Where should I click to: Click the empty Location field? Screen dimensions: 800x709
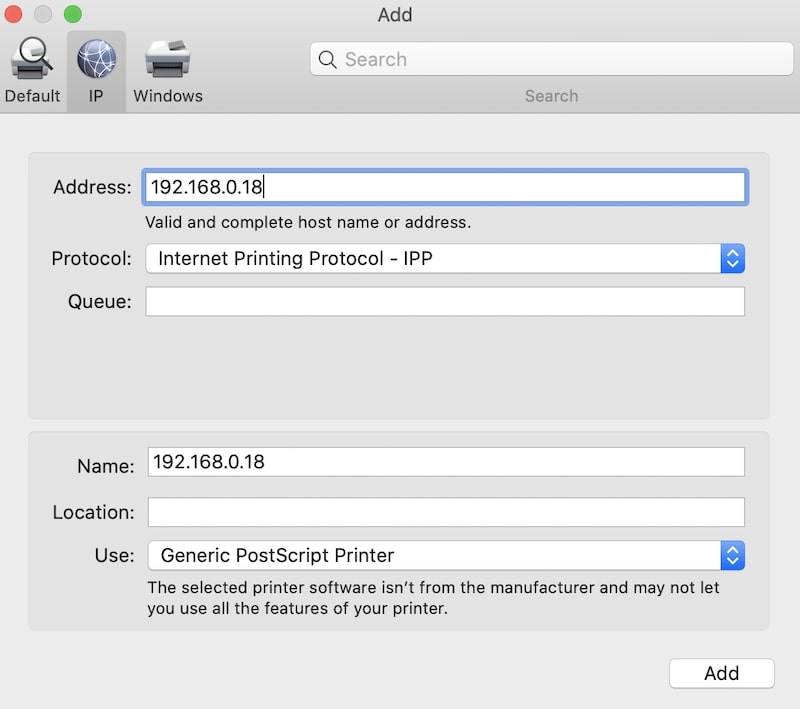pos(446,512)
